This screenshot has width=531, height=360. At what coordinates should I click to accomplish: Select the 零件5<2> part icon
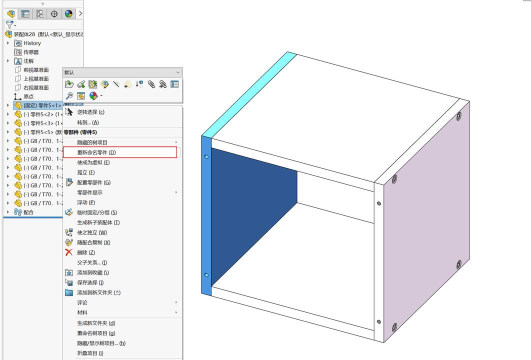pyautogui.click(x=18, y=114)
